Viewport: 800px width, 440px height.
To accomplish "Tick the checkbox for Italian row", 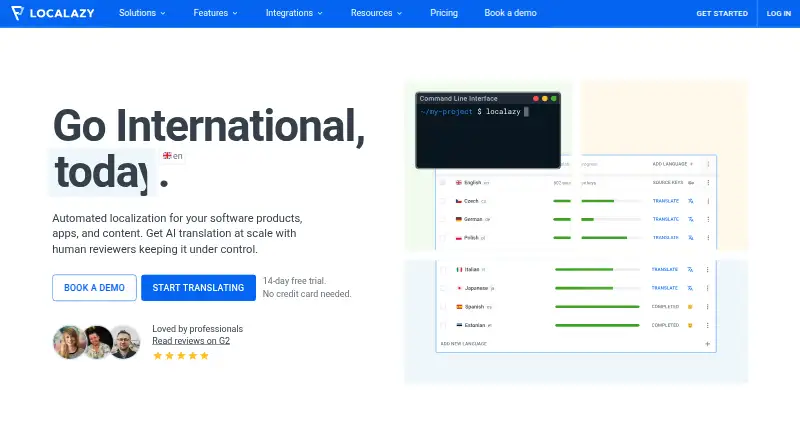I will point(443,270).
